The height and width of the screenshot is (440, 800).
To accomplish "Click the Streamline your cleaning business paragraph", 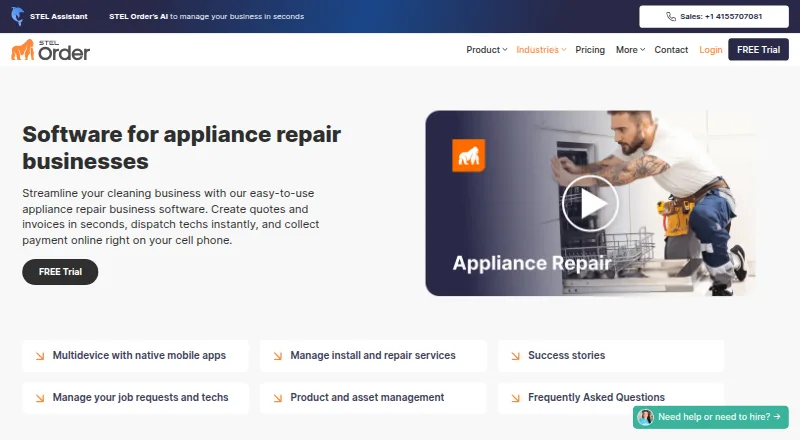I will [x=170, y=217].
